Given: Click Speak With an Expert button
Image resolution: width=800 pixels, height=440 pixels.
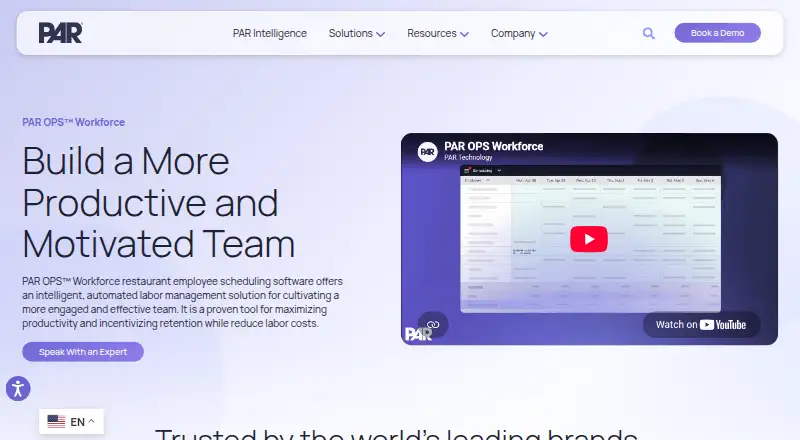Looking at the screenshot, I should tap(83, 352).
